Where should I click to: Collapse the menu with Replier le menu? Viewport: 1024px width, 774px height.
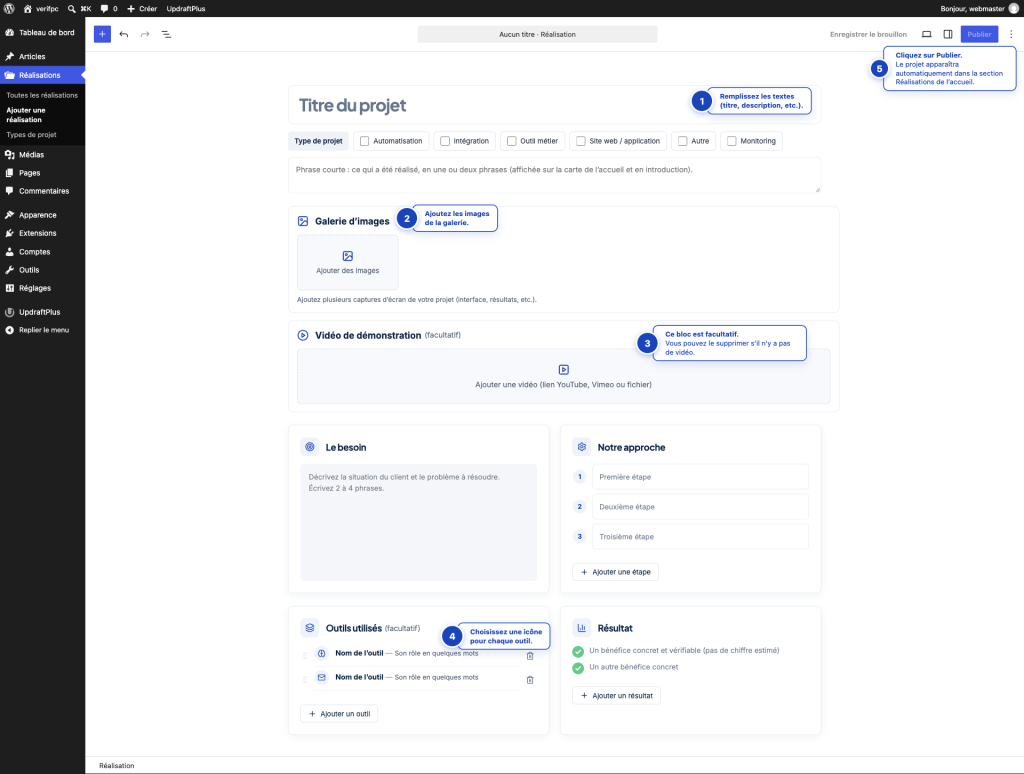pyautogui.click(x=42, y=330)
